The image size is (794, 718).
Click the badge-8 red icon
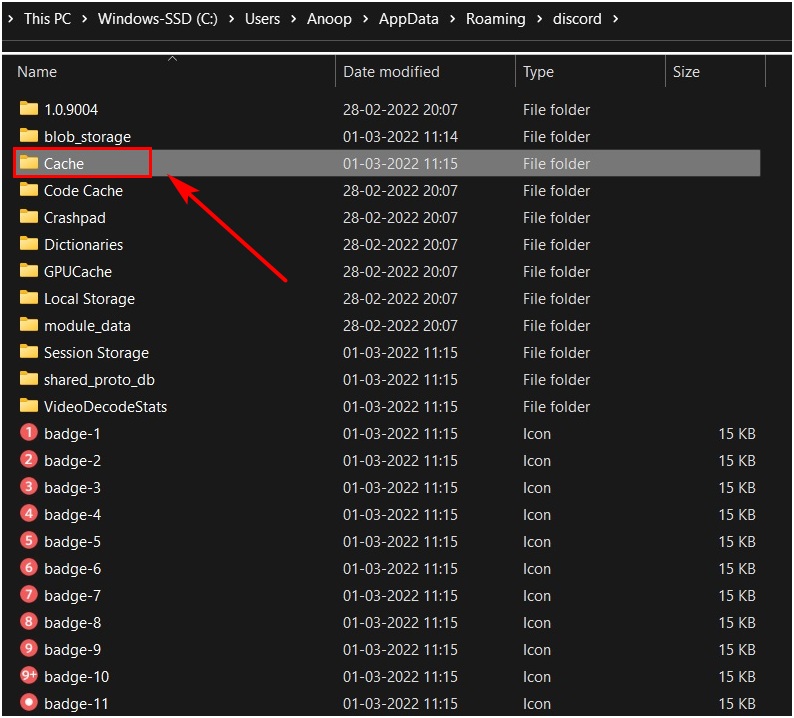click(29, 621)
